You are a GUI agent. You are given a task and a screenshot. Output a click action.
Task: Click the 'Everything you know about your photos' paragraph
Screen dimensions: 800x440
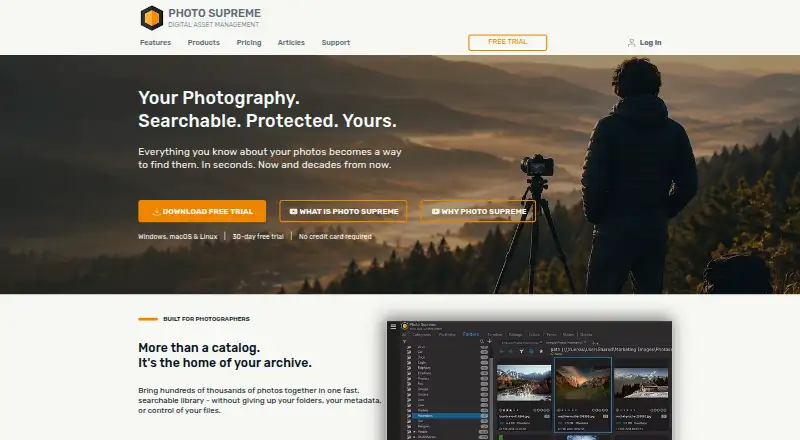270,158
